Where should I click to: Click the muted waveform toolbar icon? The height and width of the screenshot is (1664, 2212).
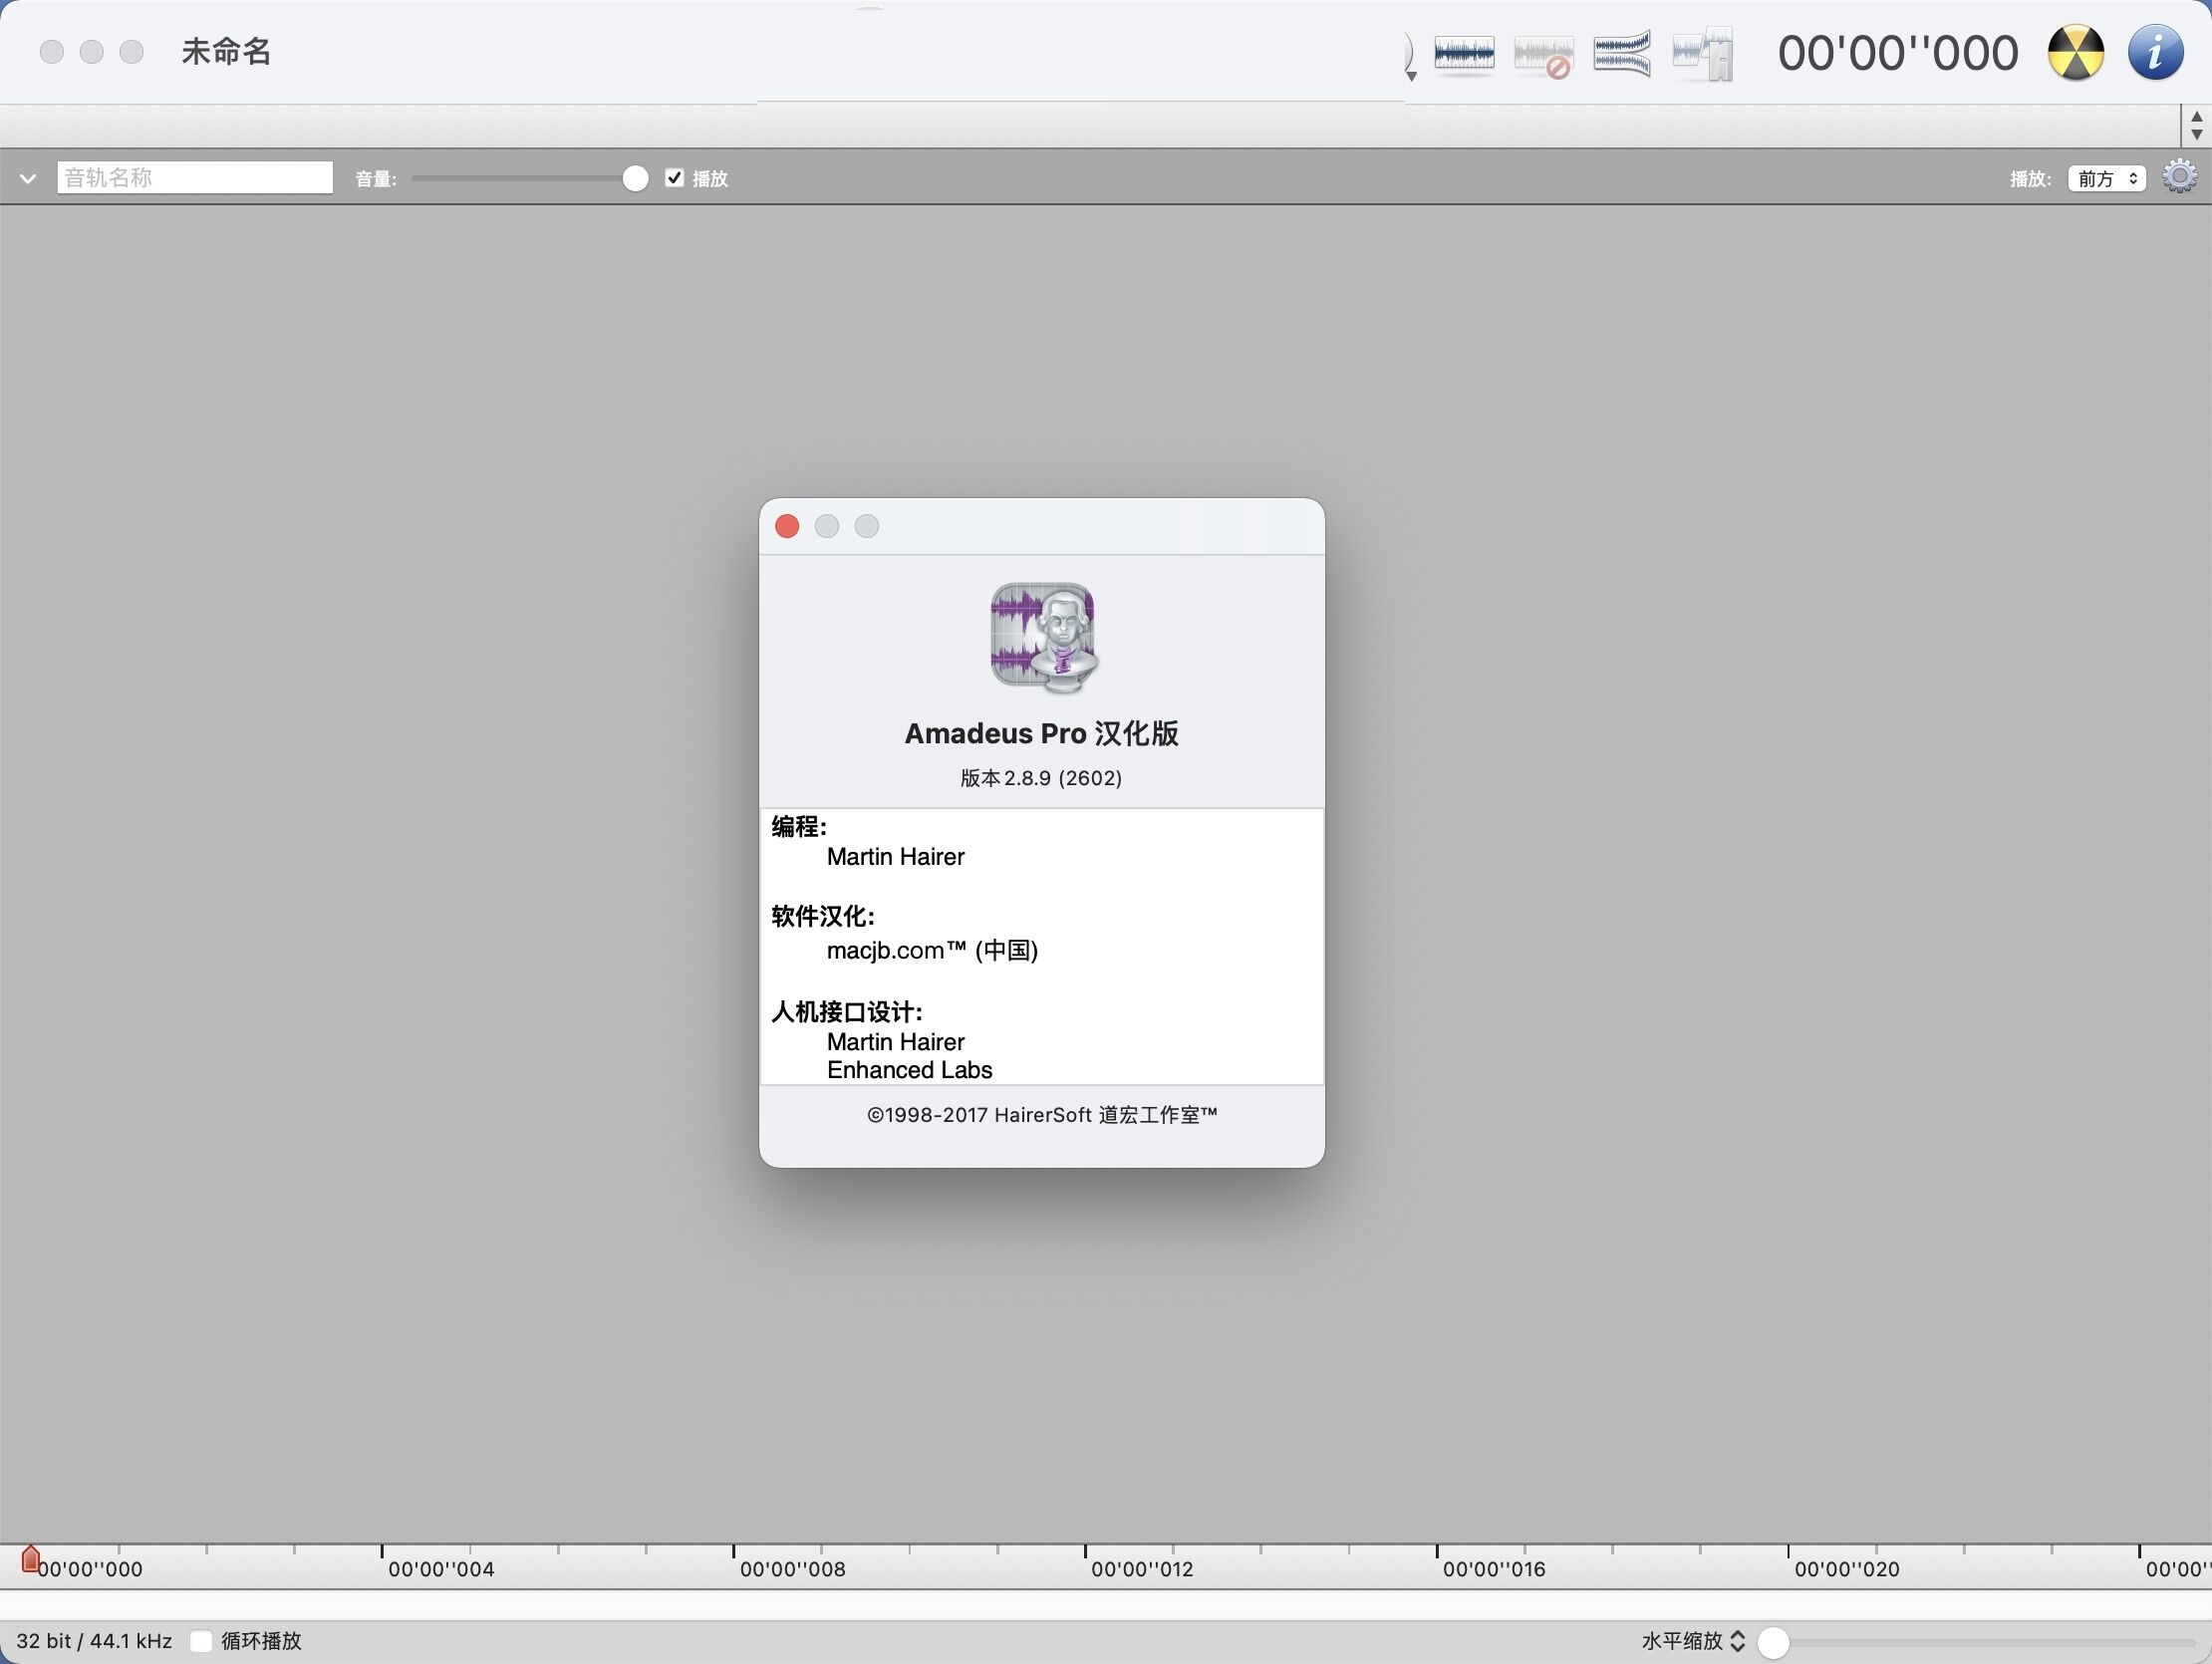1540,55
